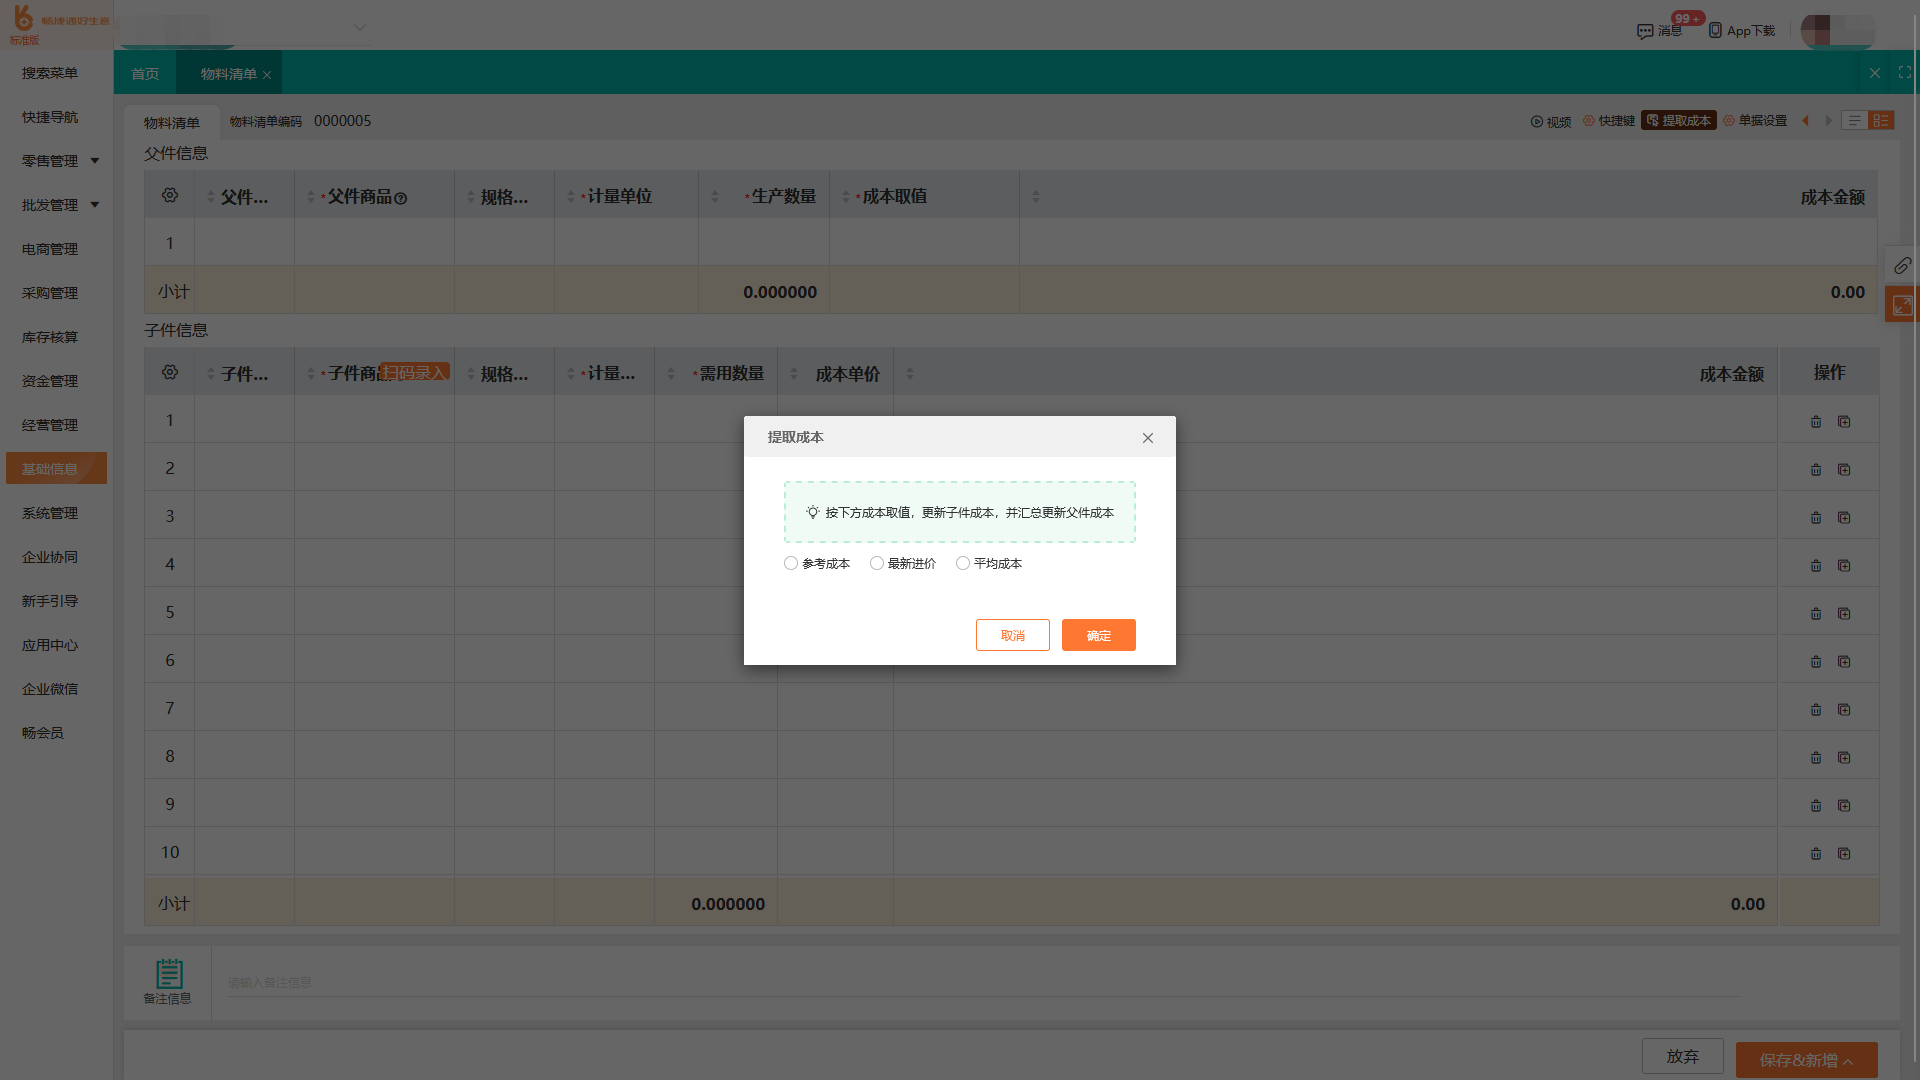Open 首页 tab
The width and height of the screenshot is (1920, 1080).
[x=144, y=74]
